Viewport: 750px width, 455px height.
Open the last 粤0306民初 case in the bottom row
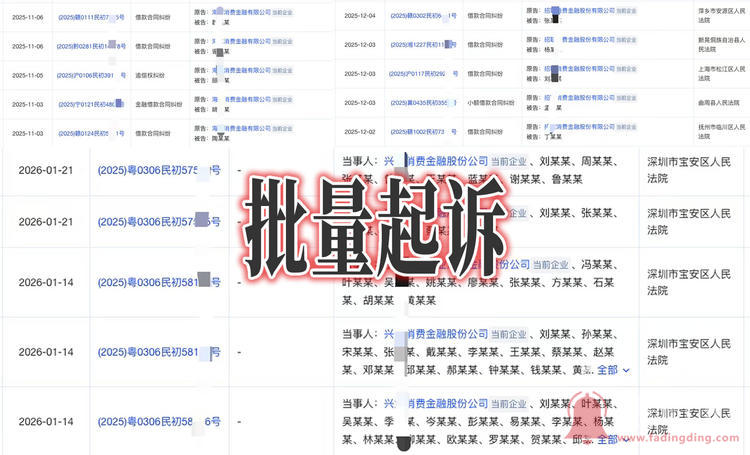(x=158, y=422)
